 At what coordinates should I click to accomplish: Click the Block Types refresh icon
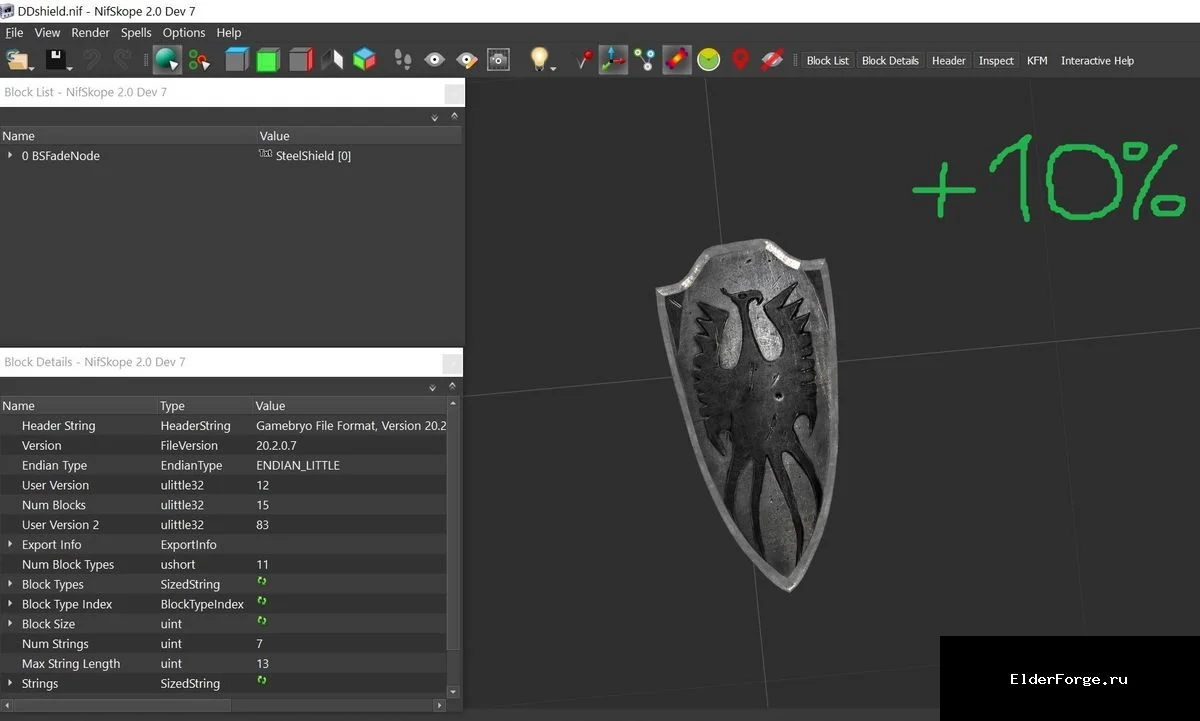262,582
